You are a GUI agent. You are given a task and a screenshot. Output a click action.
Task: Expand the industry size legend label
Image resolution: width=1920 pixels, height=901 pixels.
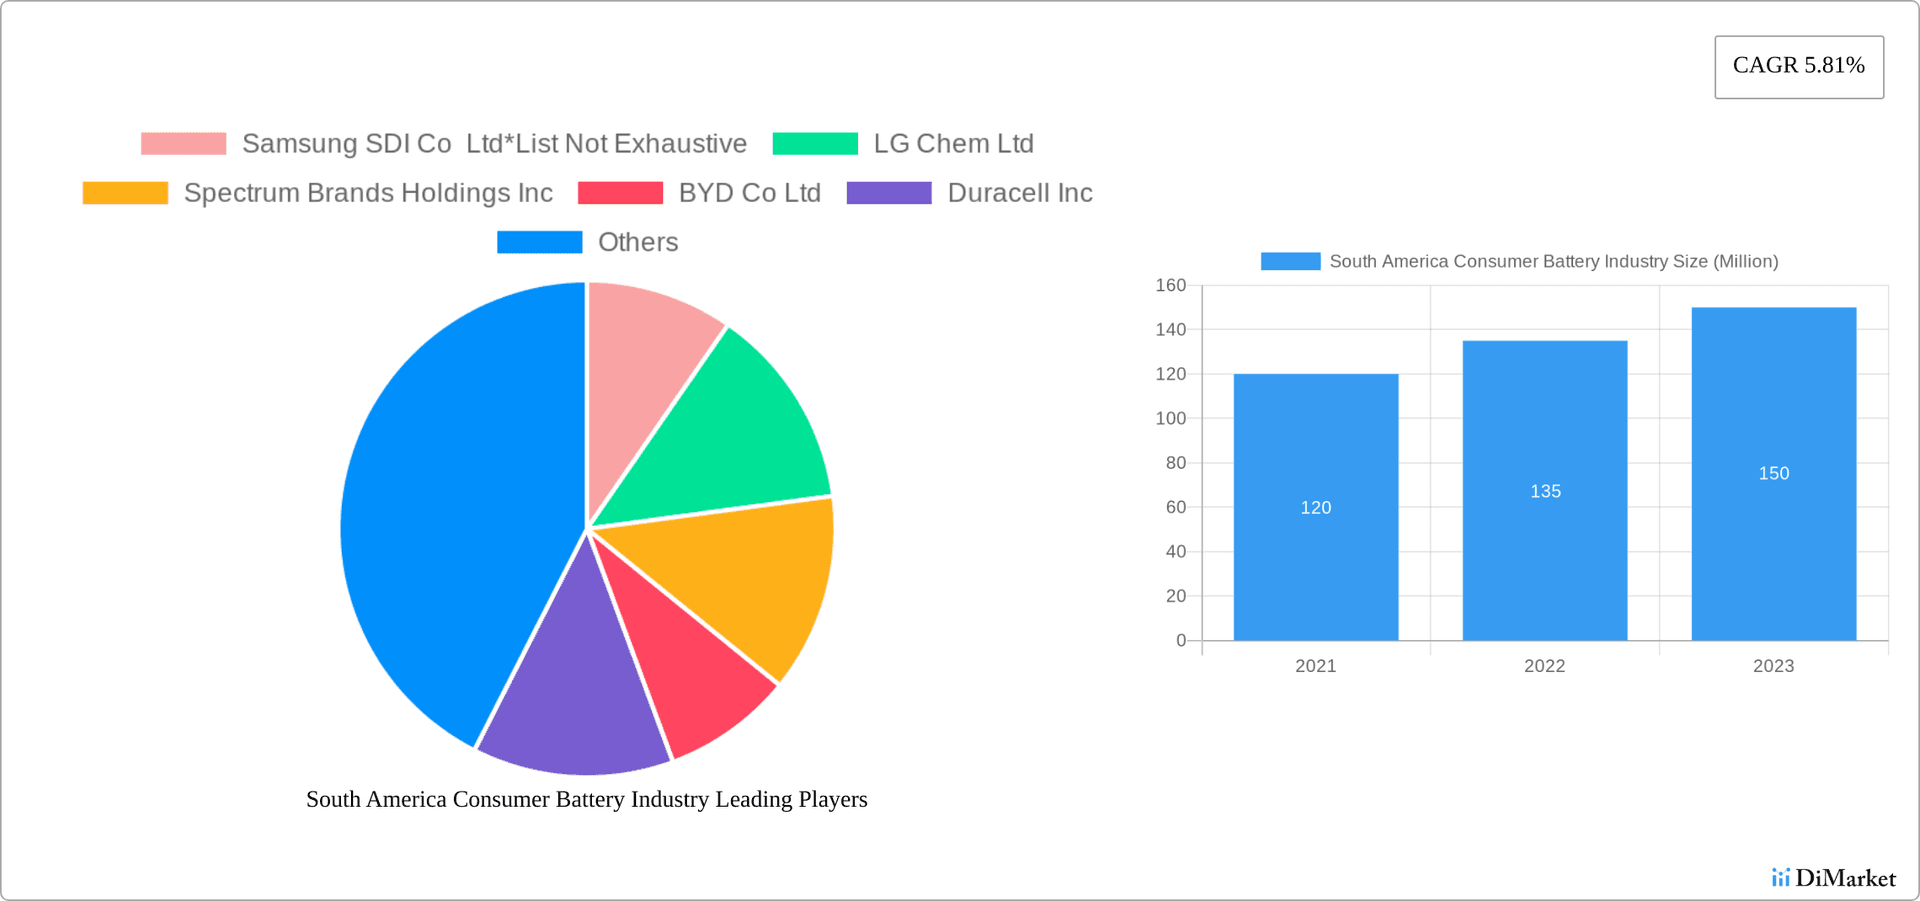(x=1554, y=261)
